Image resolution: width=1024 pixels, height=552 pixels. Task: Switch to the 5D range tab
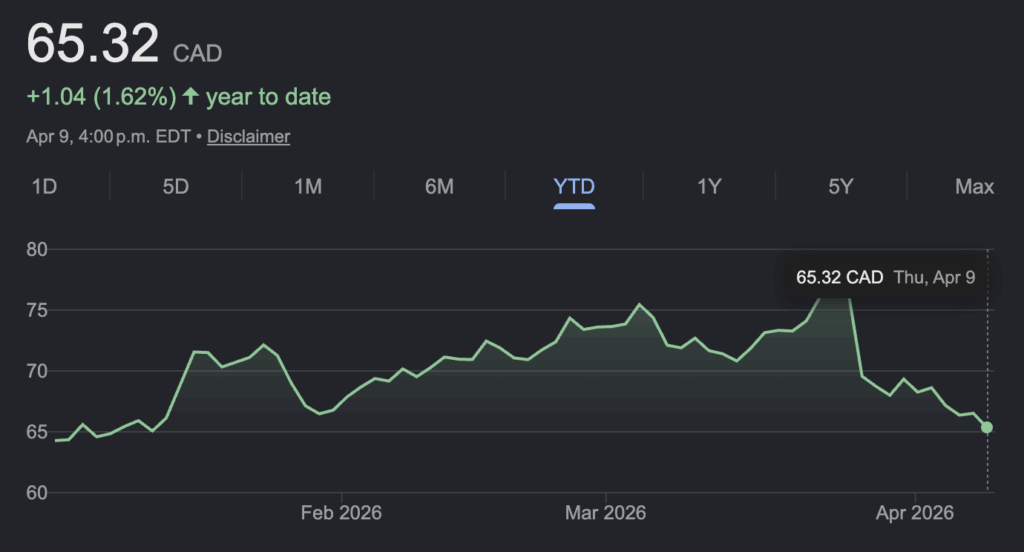click(x=175, y=187)
